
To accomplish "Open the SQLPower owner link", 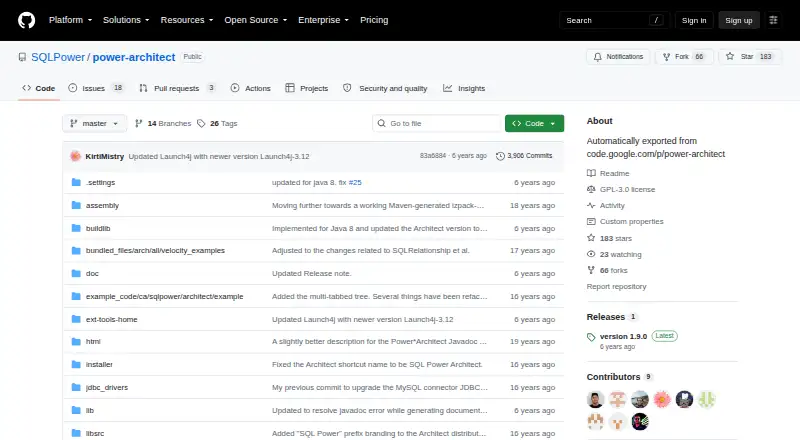I will click(x=58, y=57).
